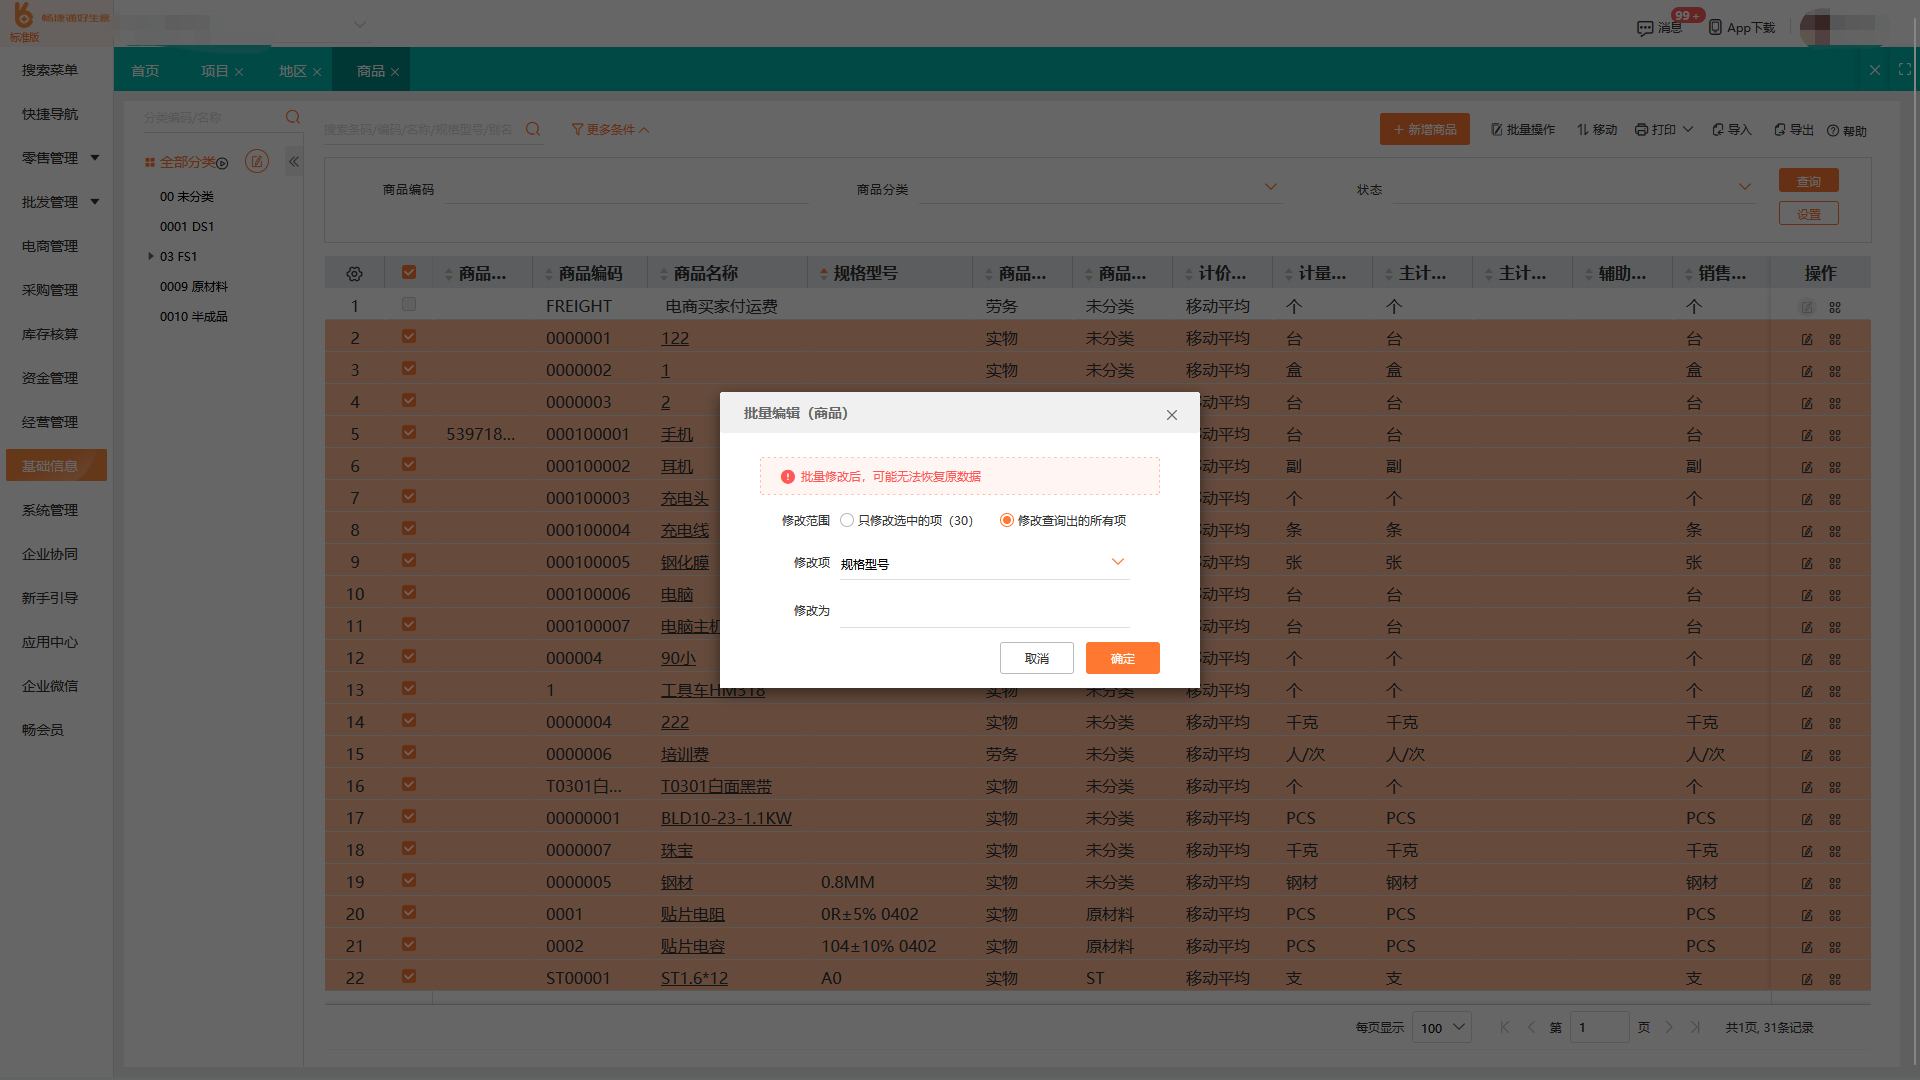
Task: Click 基础信息 sidebar menu item
Action: coord(53,465)
